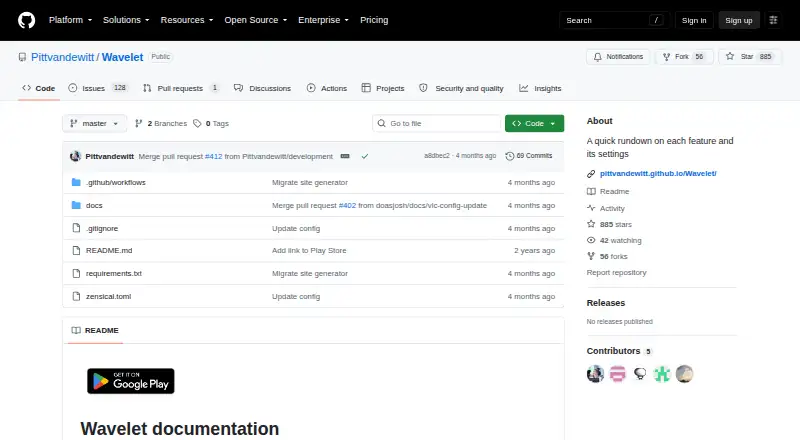
Task: Click the notifications bell icon
Action: coord(597,57)
